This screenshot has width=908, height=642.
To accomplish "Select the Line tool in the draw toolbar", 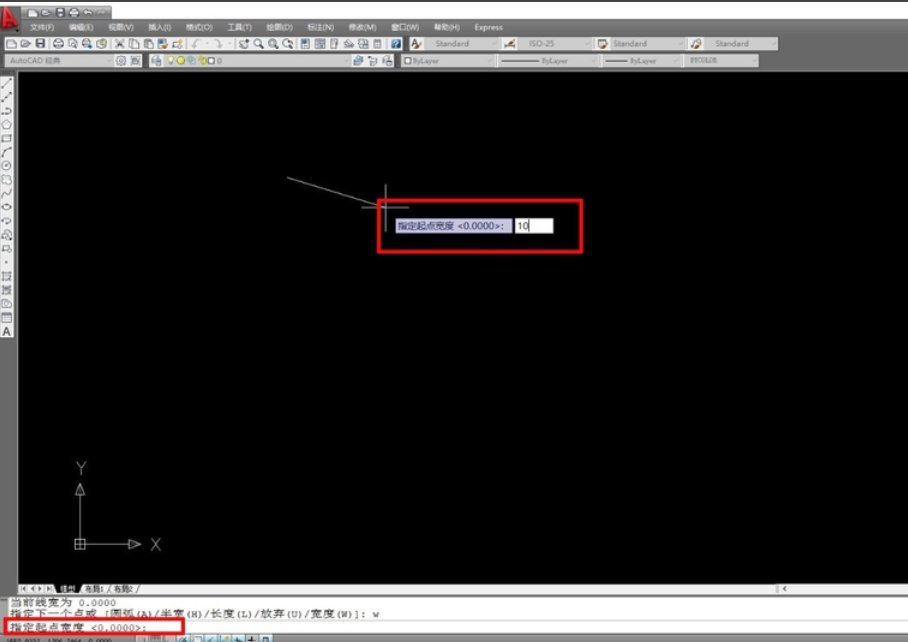I will coord(7,86).
